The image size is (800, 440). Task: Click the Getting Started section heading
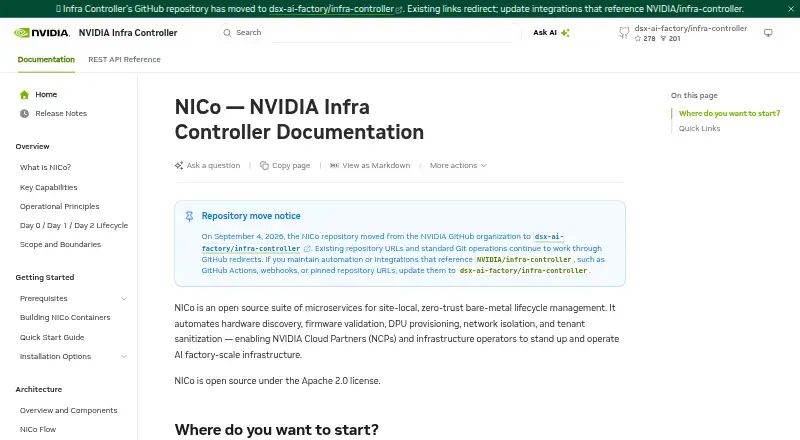click(45, 277)
